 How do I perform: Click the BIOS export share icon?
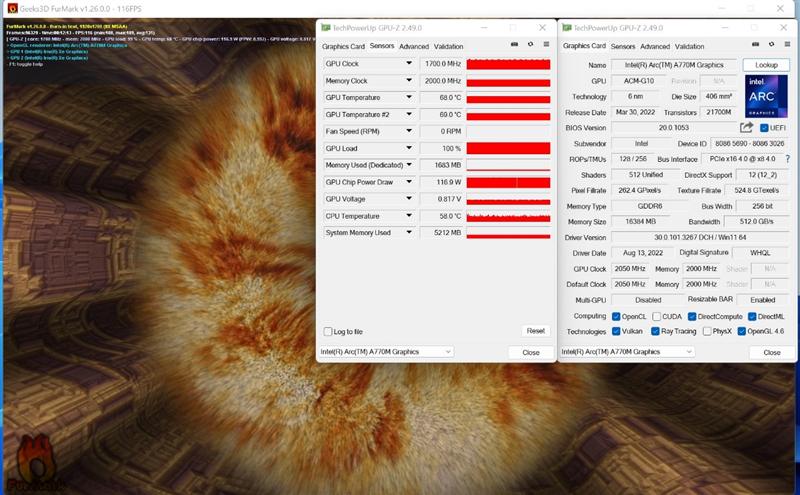pos(746,128)
